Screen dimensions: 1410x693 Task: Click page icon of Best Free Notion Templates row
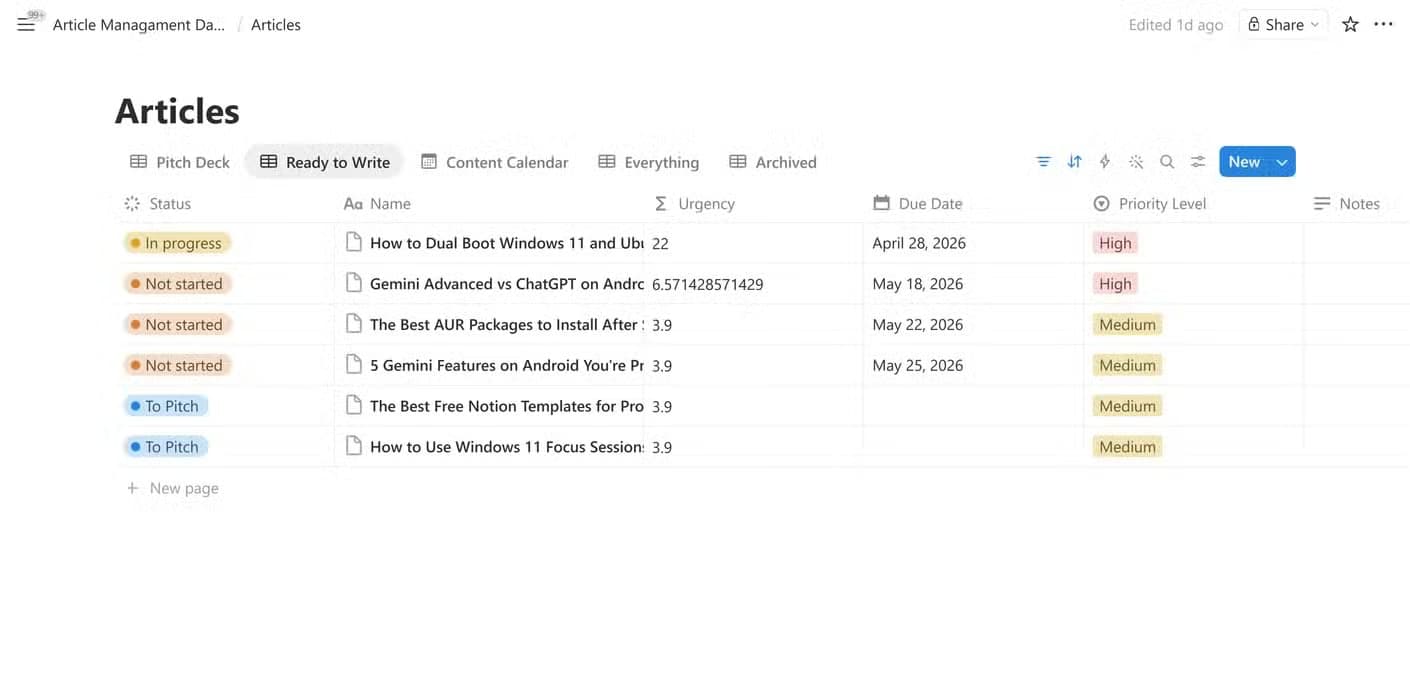coord(353,406)
